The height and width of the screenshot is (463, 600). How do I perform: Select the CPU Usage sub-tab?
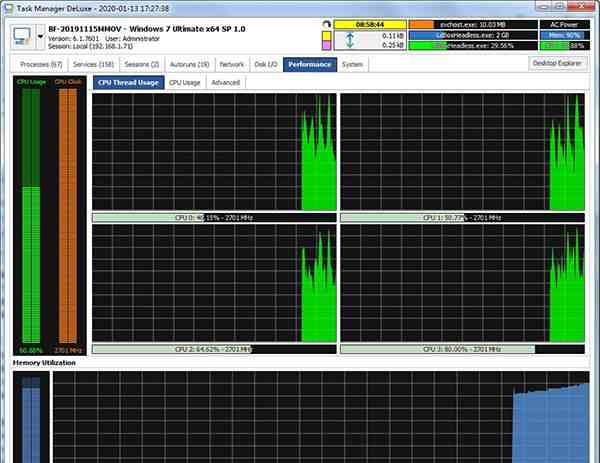pos(184,82)
